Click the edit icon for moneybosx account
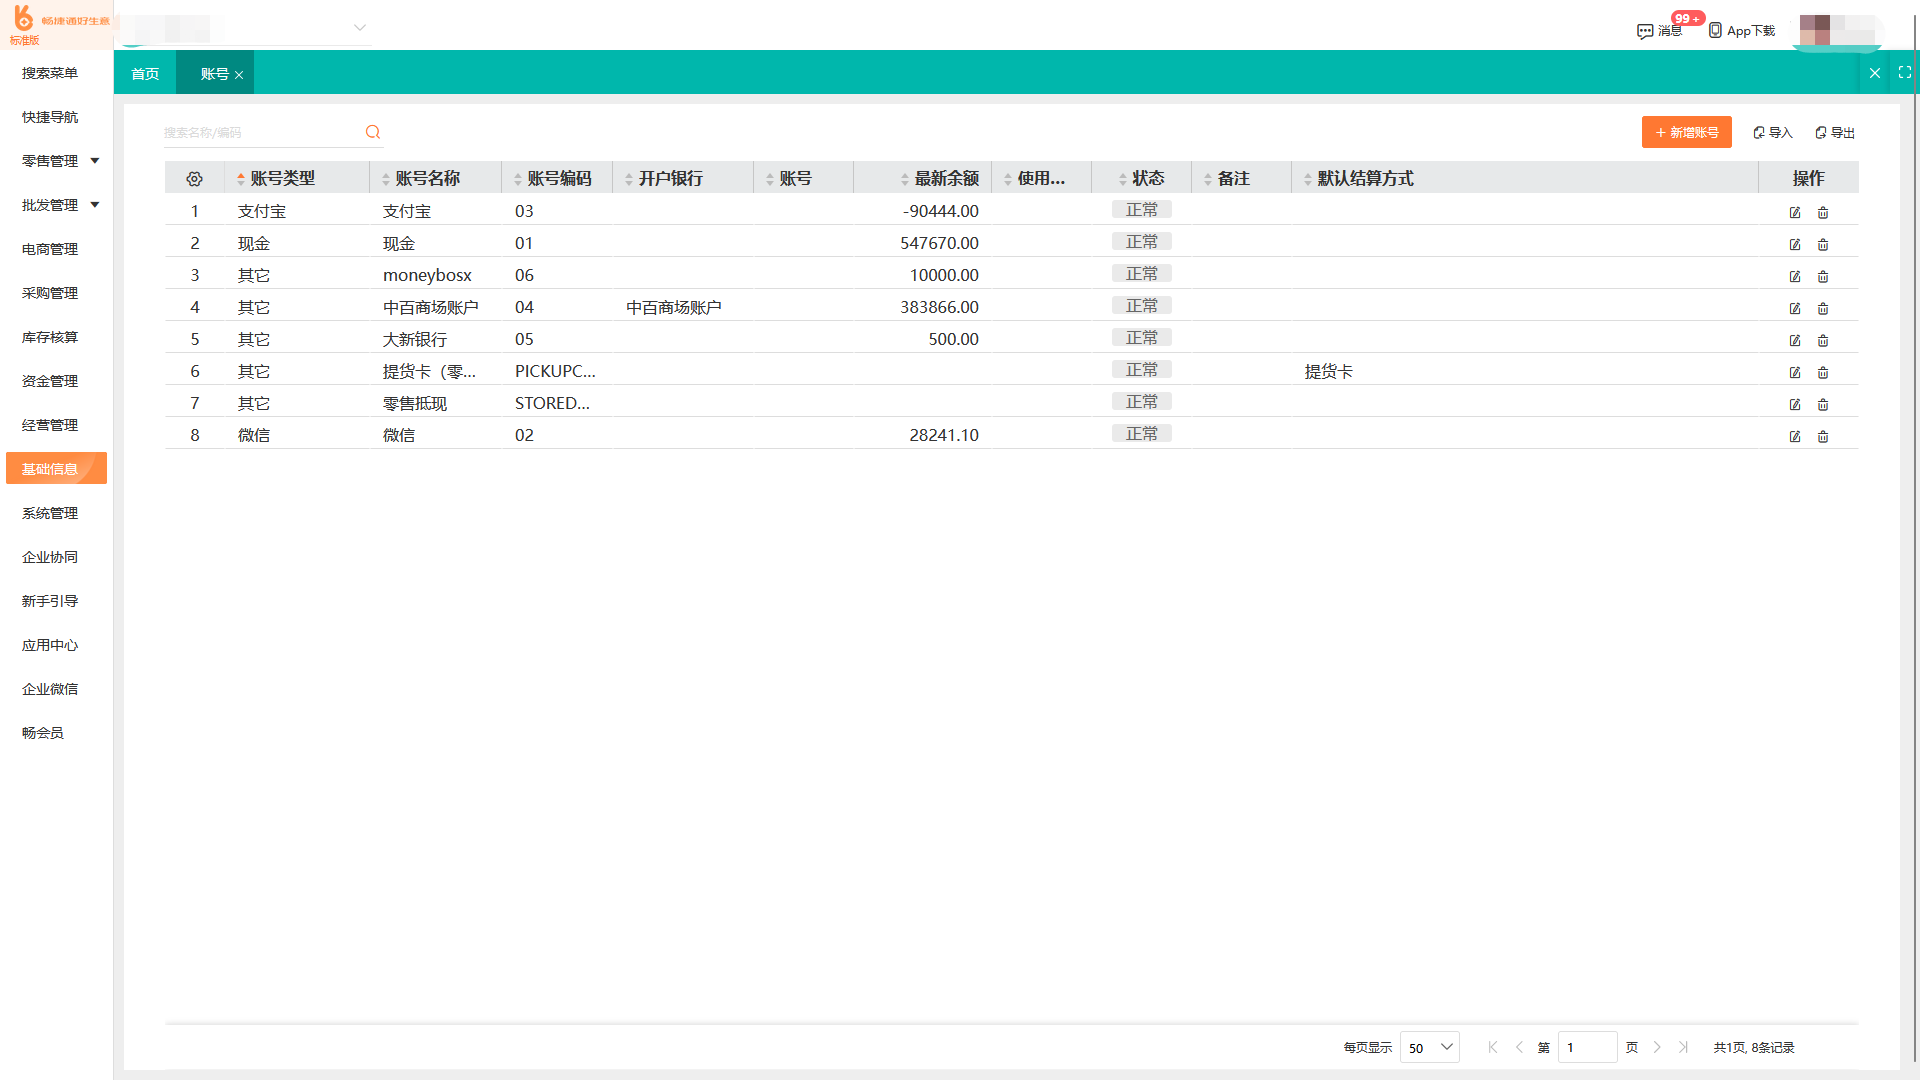Viewport: 1920px width, 1080px height. point(1795,276)
